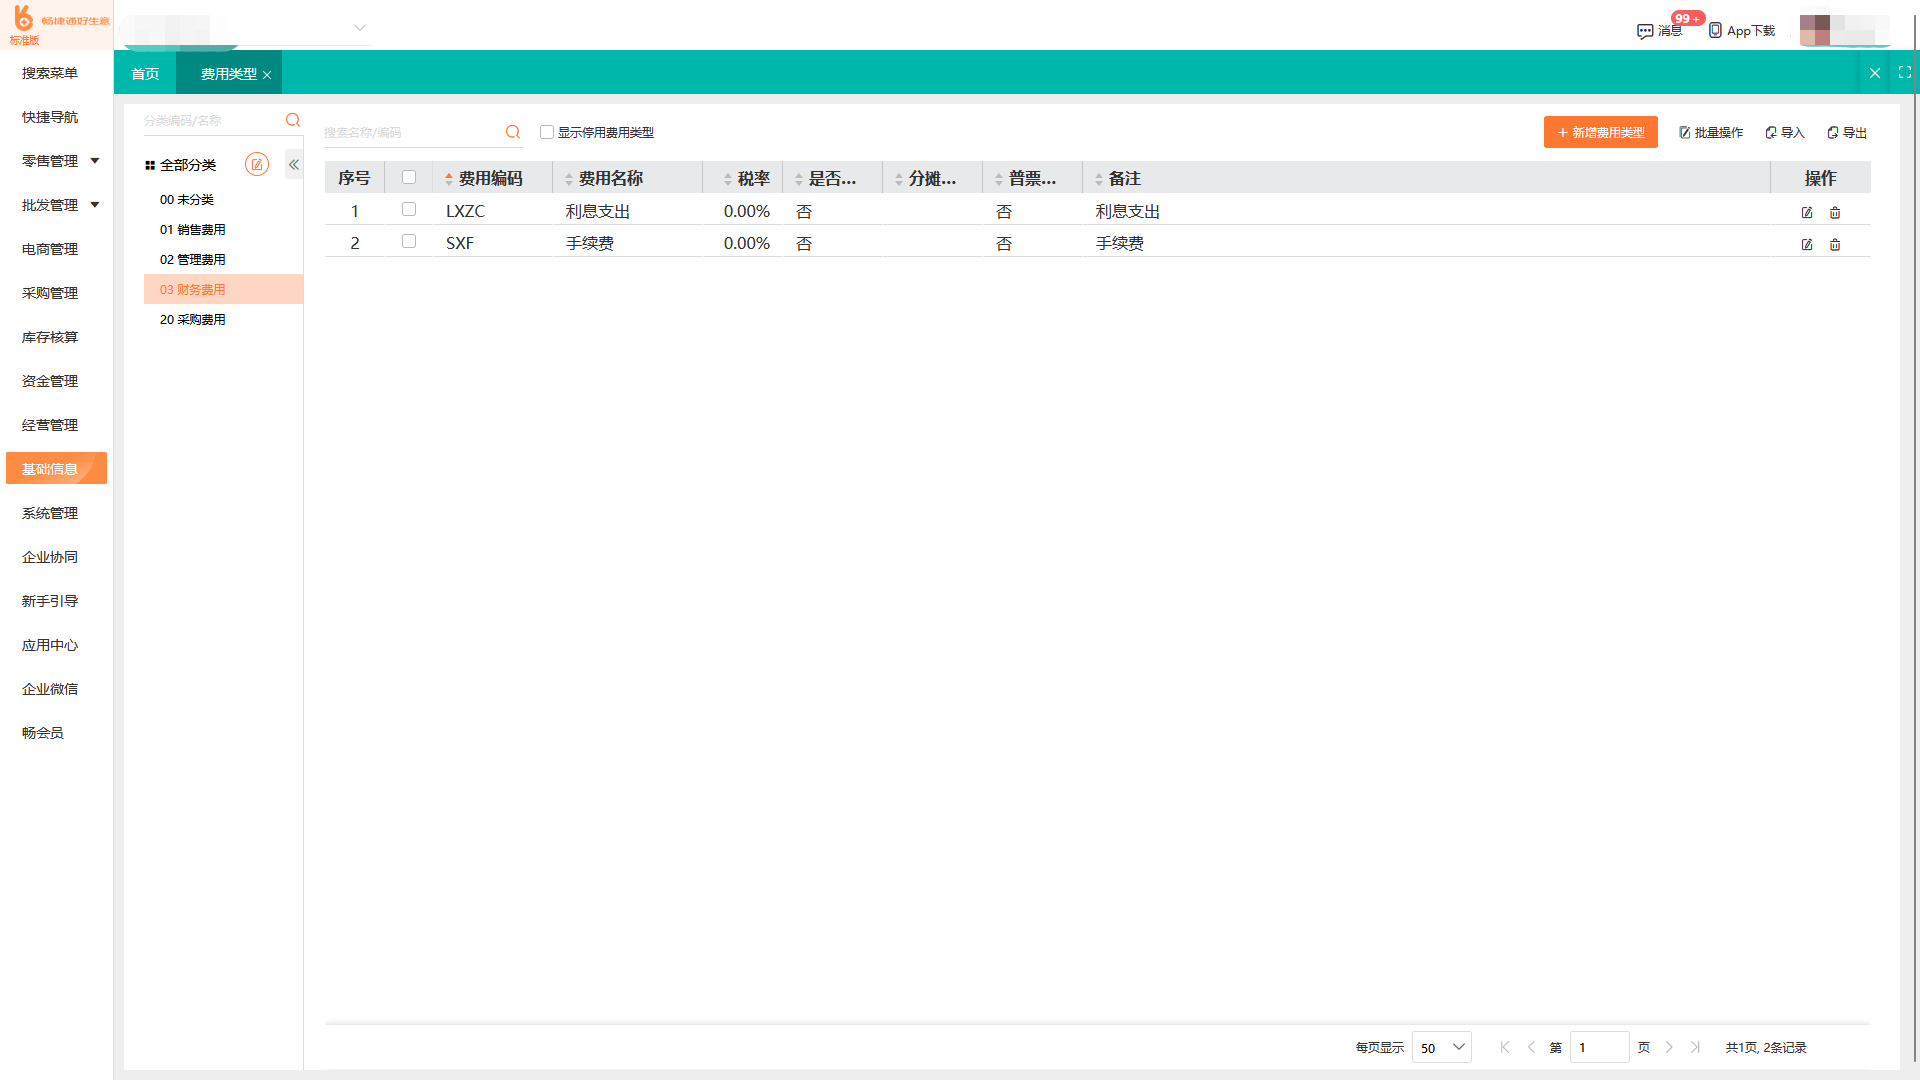Screen dimensions: 1920x1080
Task: Click 批量操作 button
Action: [1709, 131]
